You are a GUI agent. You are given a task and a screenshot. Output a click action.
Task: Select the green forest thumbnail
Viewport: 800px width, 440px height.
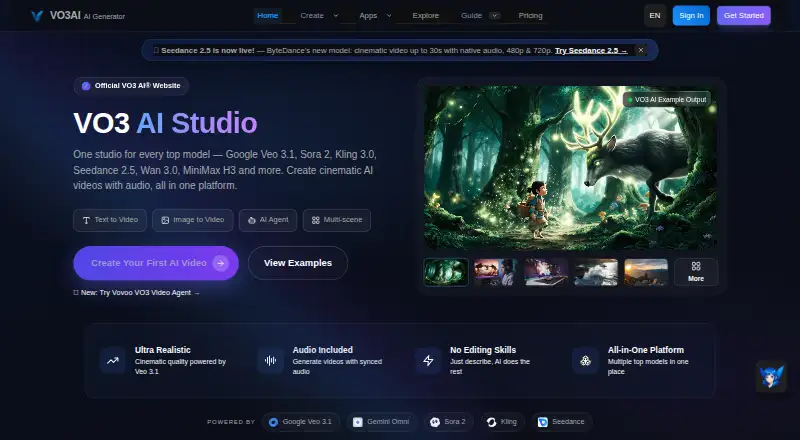pyautogui.click(x=446, y=272)
